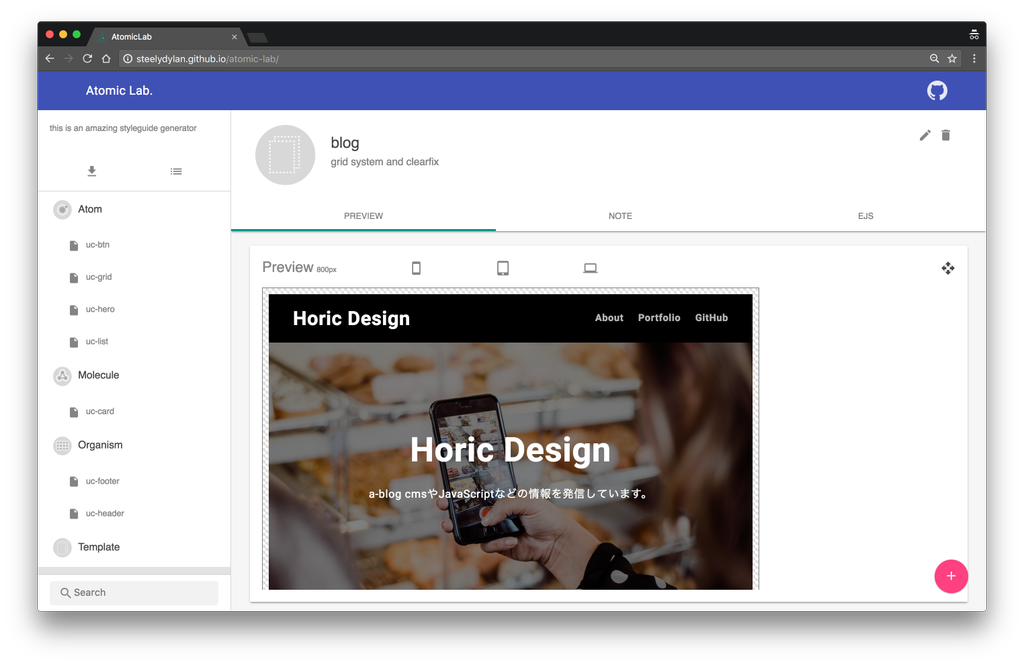Open the GitHub repository icon
This screenshot has height=665, width=1024.
[936, 91]
